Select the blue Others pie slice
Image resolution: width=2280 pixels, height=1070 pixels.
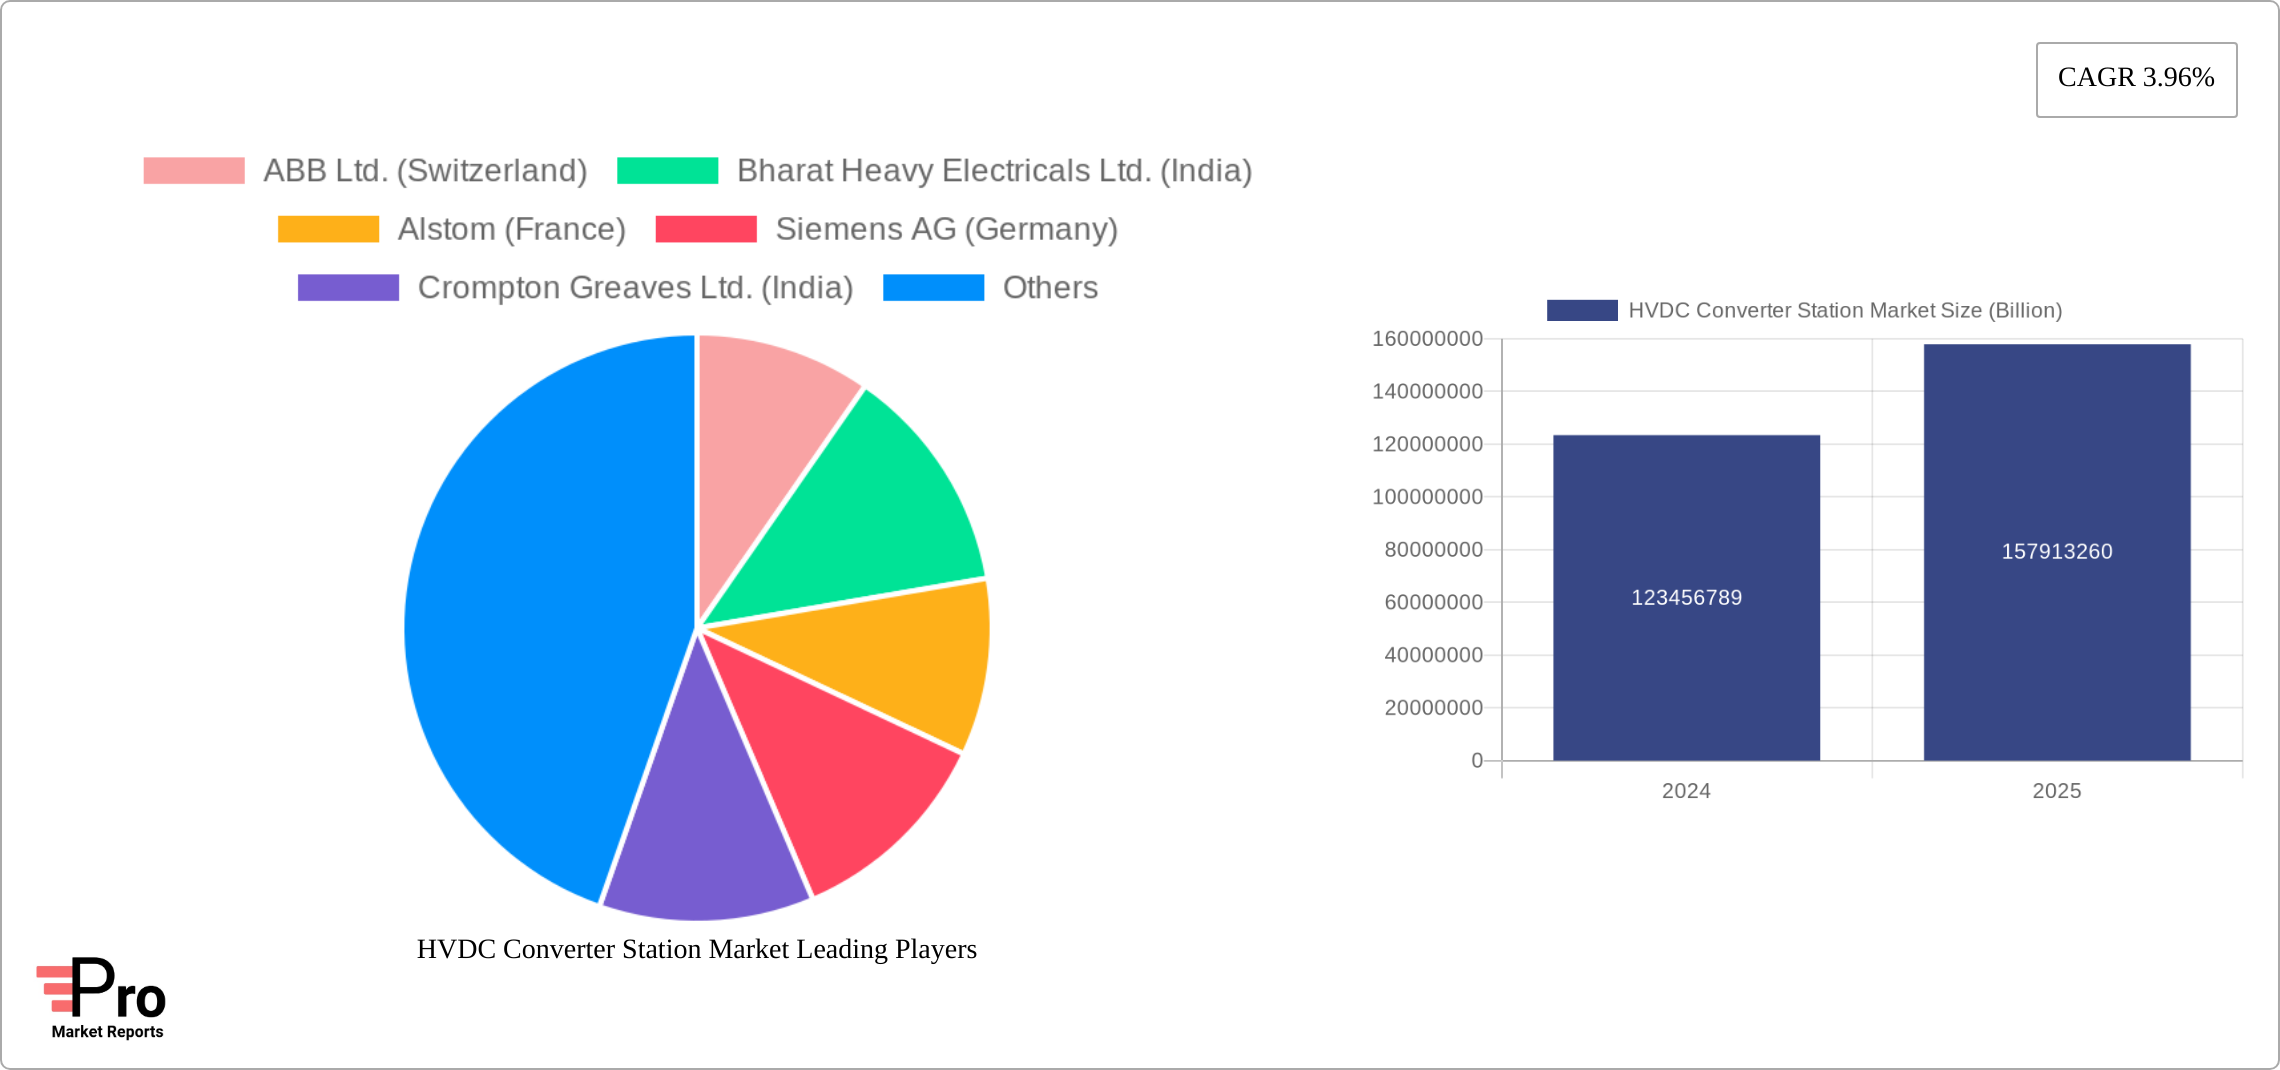pos(540,620)
